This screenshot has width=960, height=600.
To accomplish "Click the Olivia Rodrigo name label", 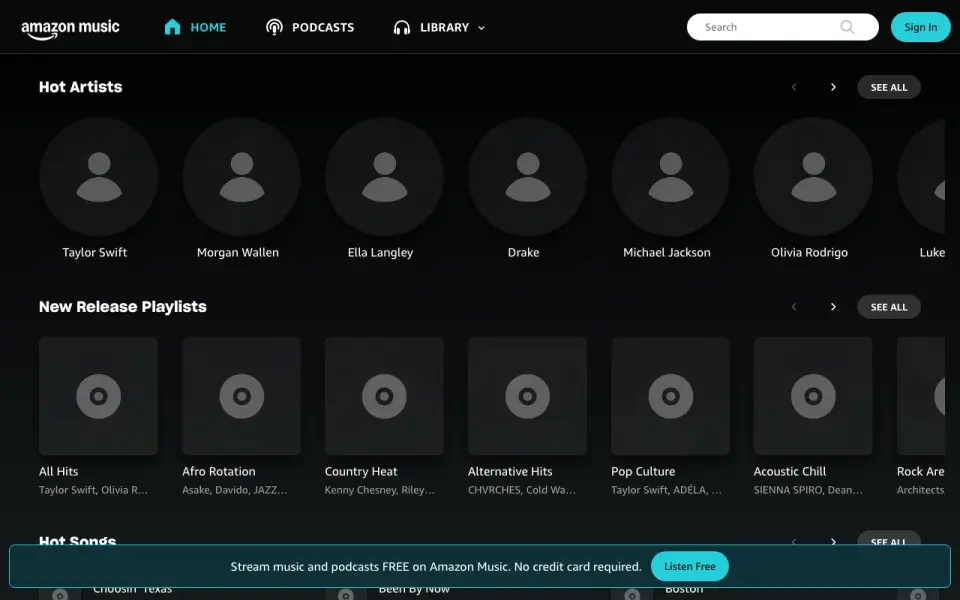I will tap(809, 252).
